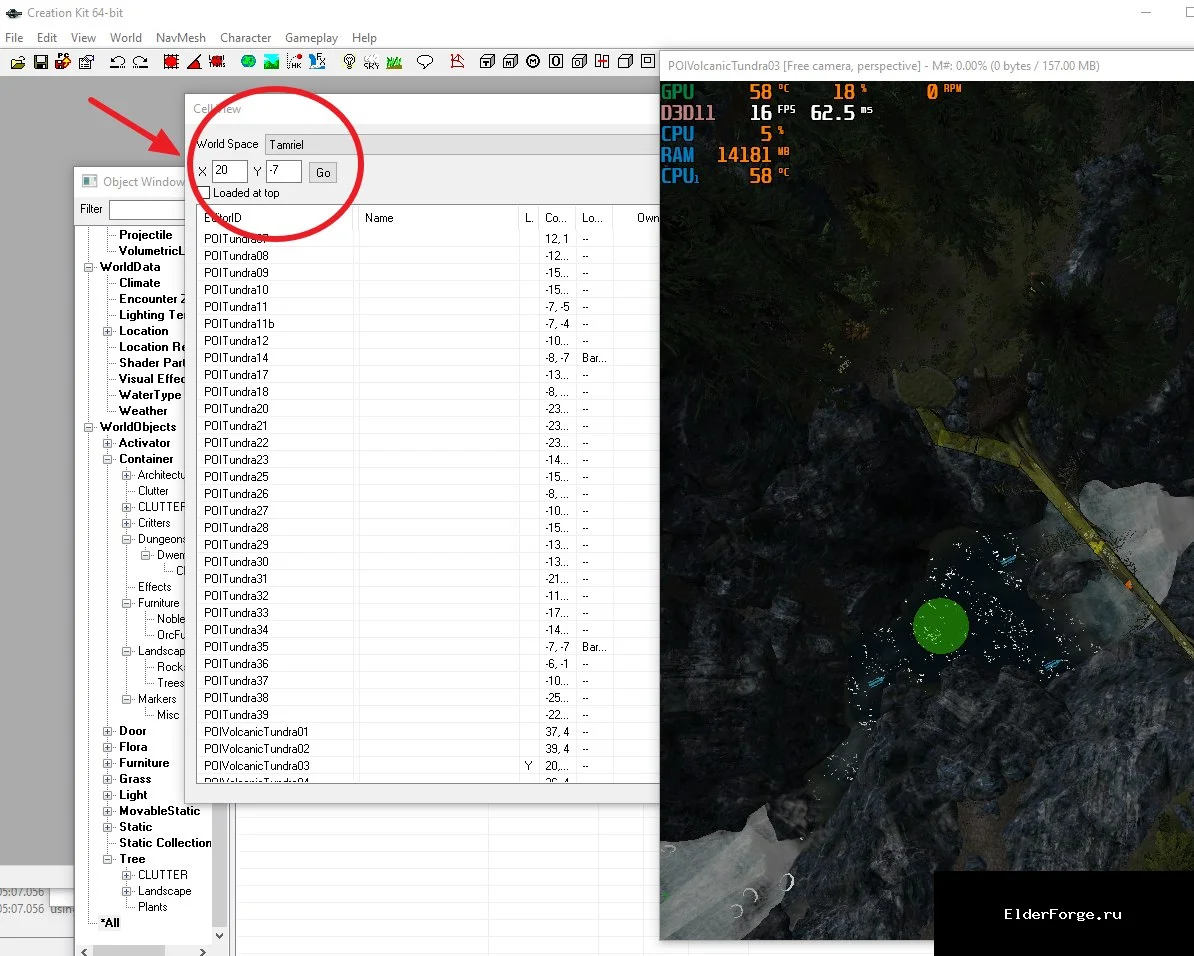Click the Open file folder icon
Image resolution: width=1194 pixels, height=956 pixels.
(18, 62)
